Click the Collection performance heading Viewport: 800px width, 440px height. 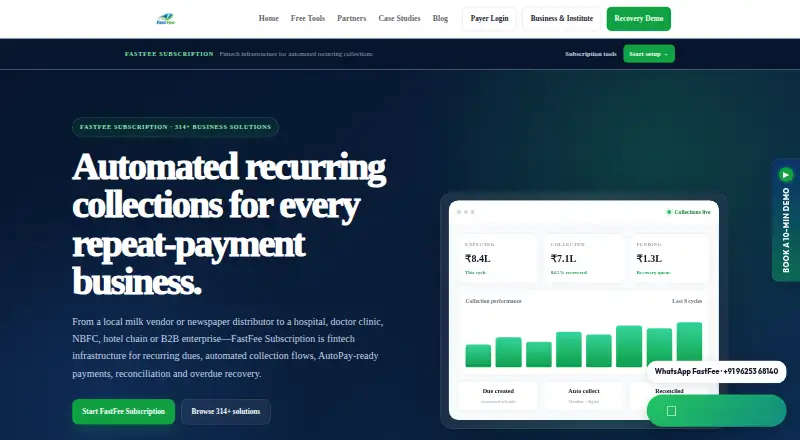[x=493, y=301]
